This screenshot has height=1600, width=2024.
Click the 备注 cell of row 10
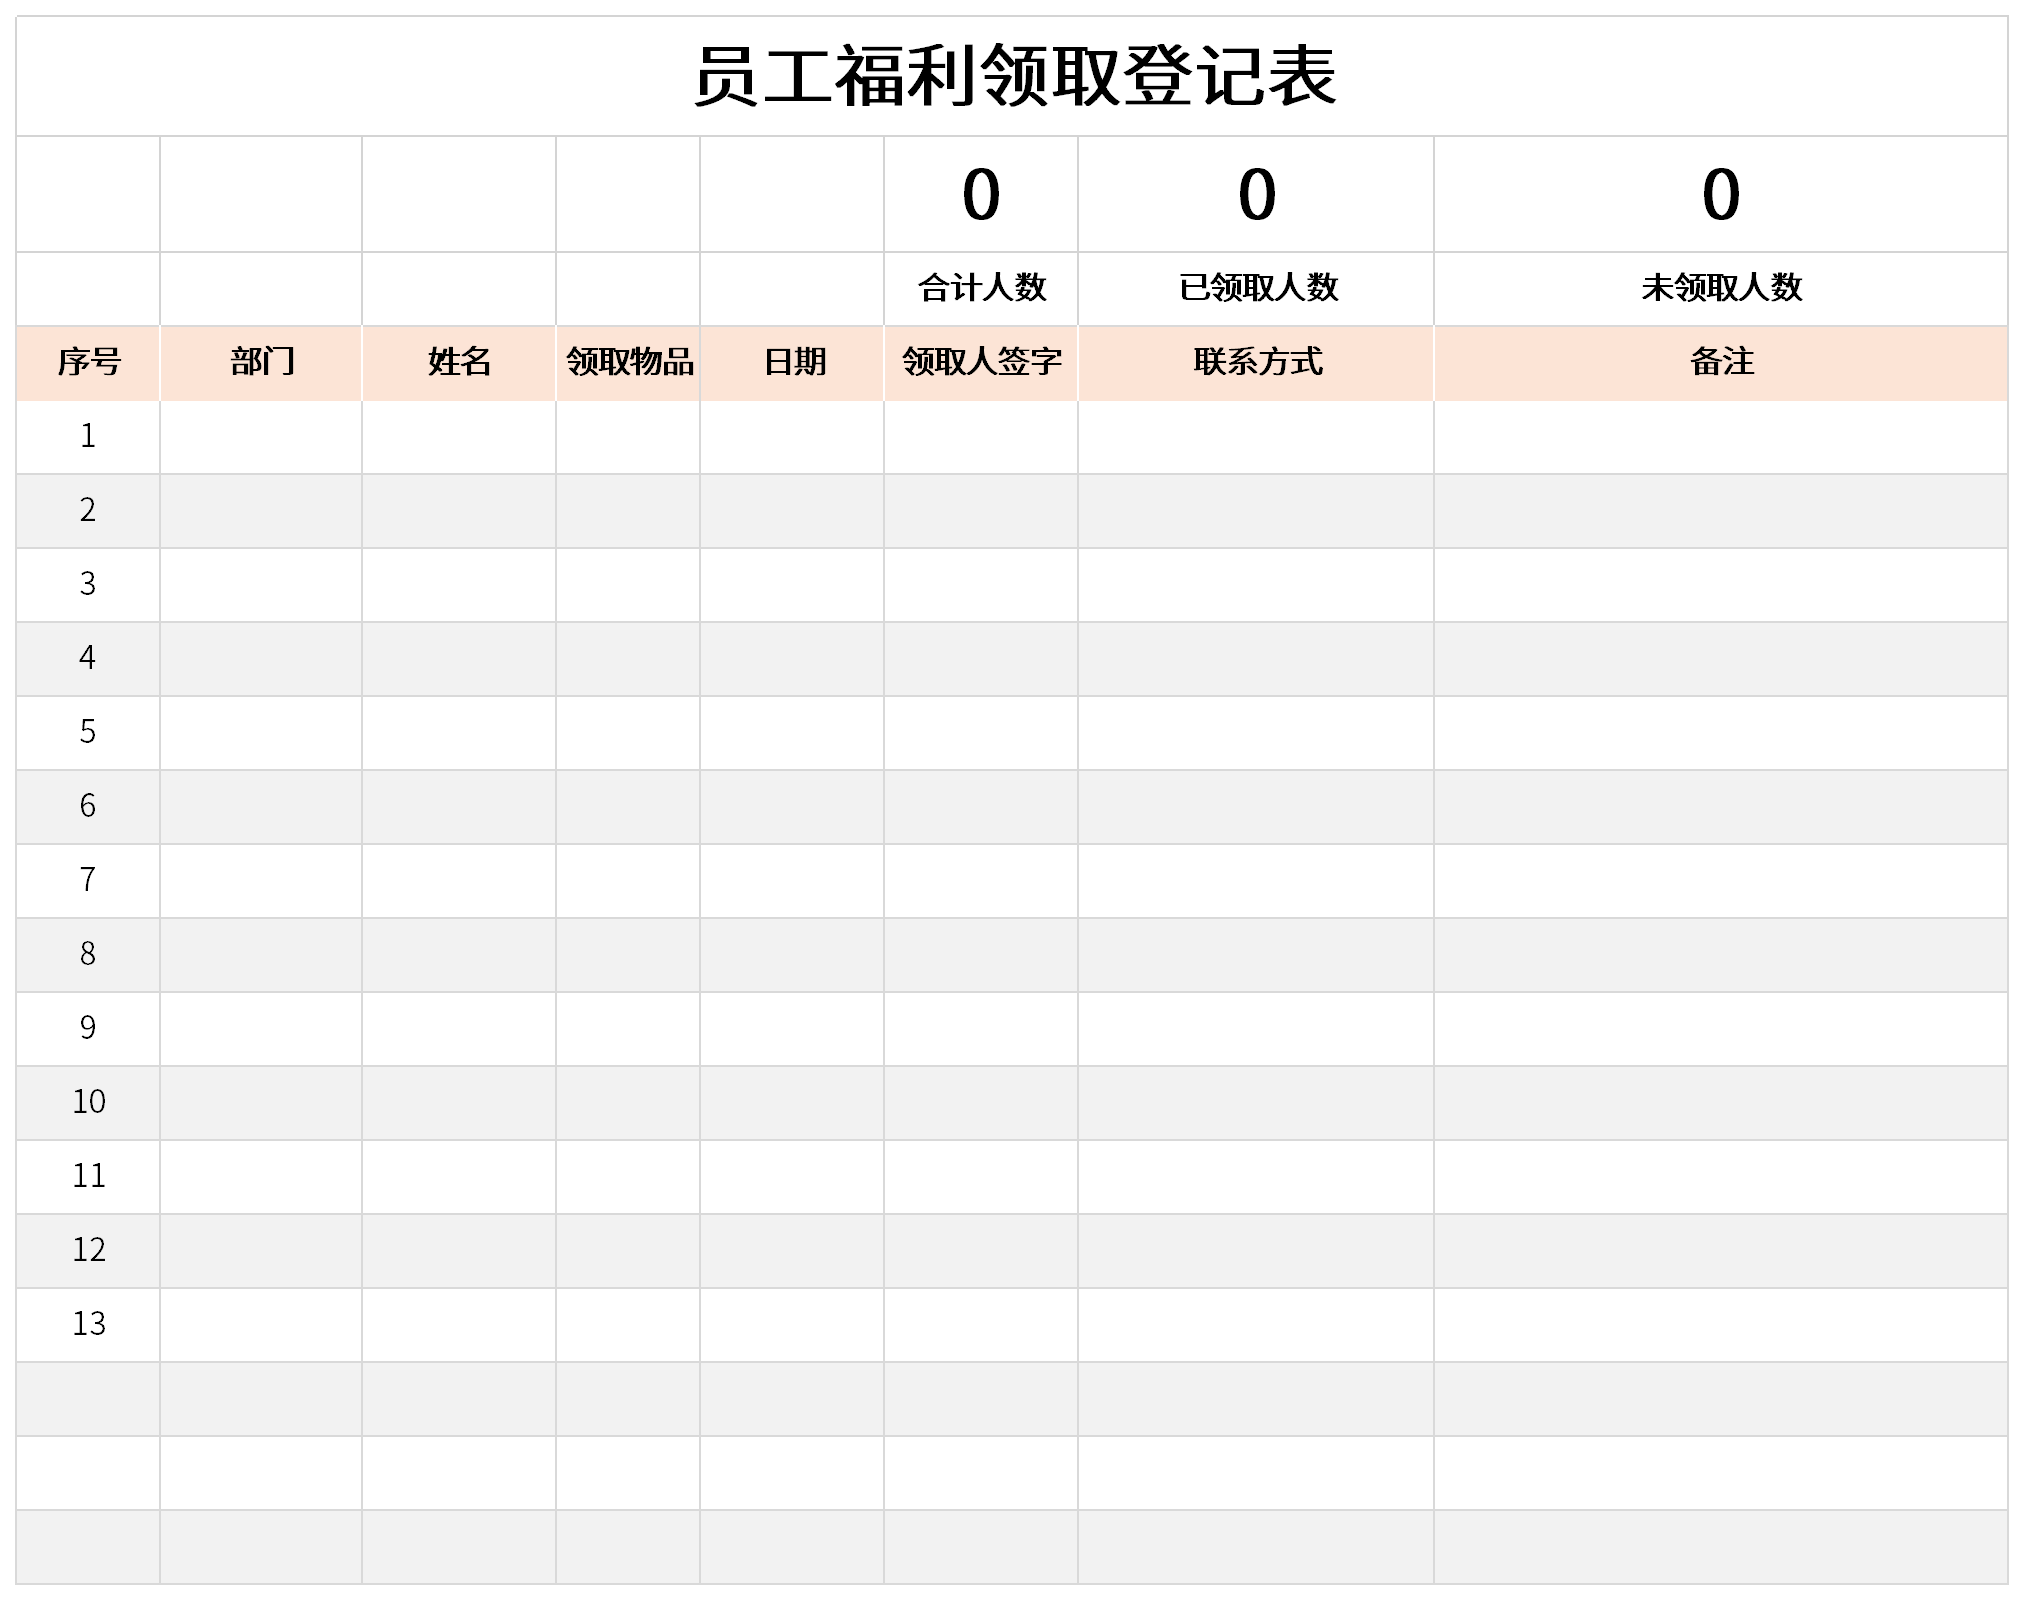click(x=1720, y=1103)
